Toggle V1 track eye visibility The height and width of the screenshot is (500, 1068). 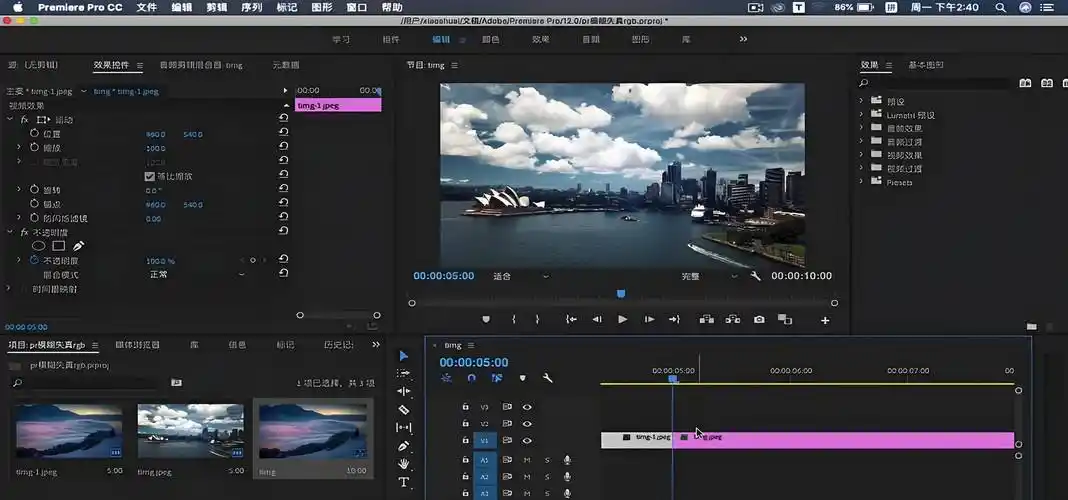tap(527, 440)
